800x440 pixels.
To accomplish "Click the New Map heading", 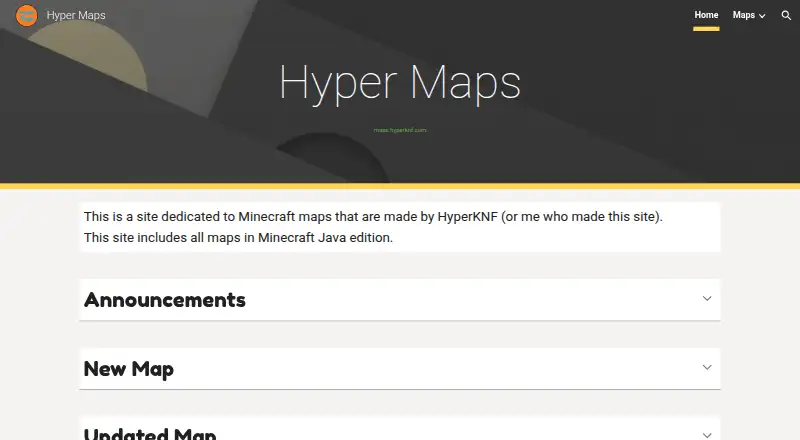I will [x=129, y=369].
